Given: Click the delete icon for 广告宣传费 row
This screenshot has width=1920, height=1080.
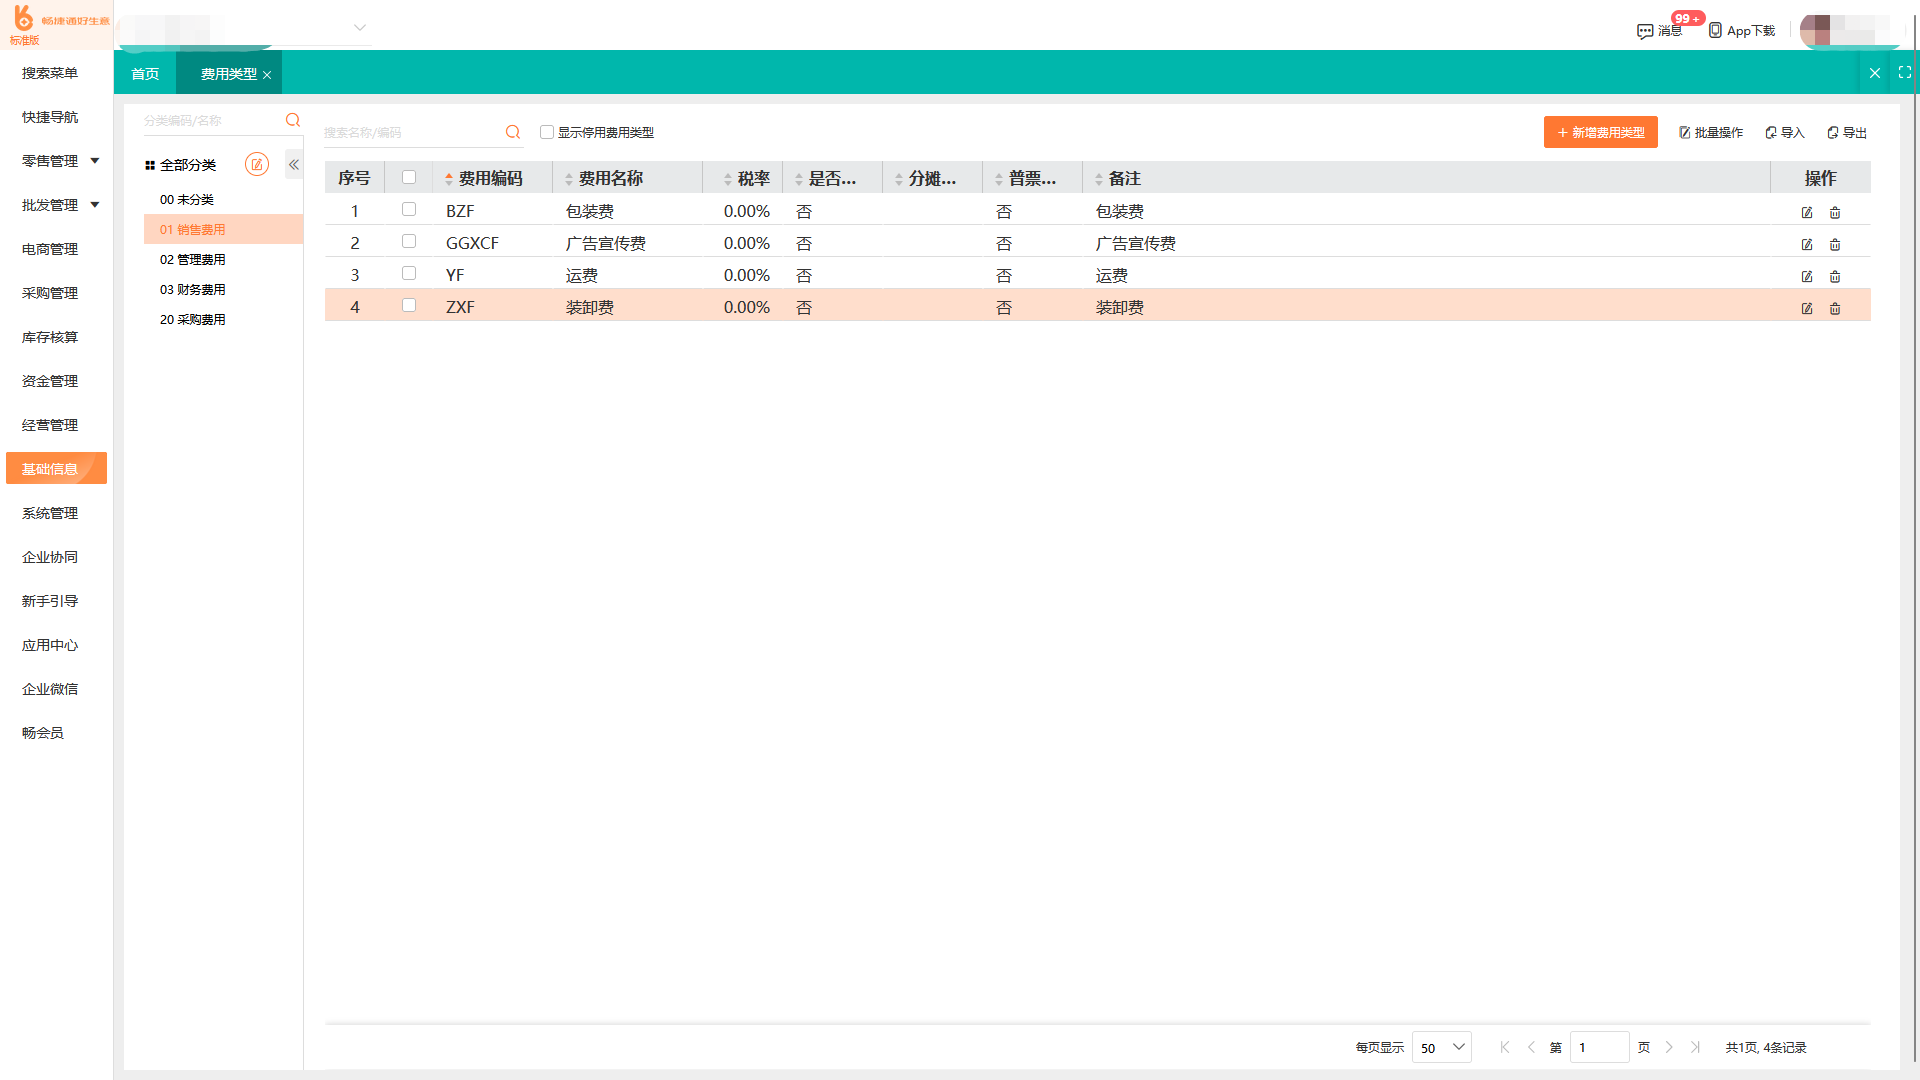Looking at the screenshot, I should click(1836, 243).
